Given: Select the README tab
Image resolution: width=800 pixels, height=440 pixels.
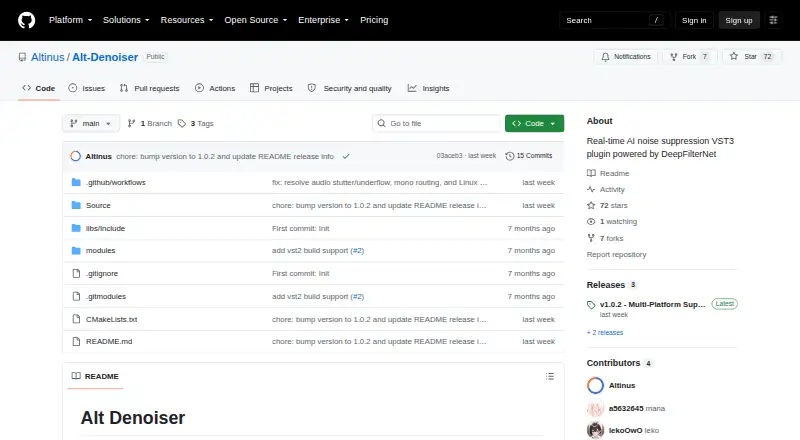Looking at the screenshot, I should pos(95,376).
